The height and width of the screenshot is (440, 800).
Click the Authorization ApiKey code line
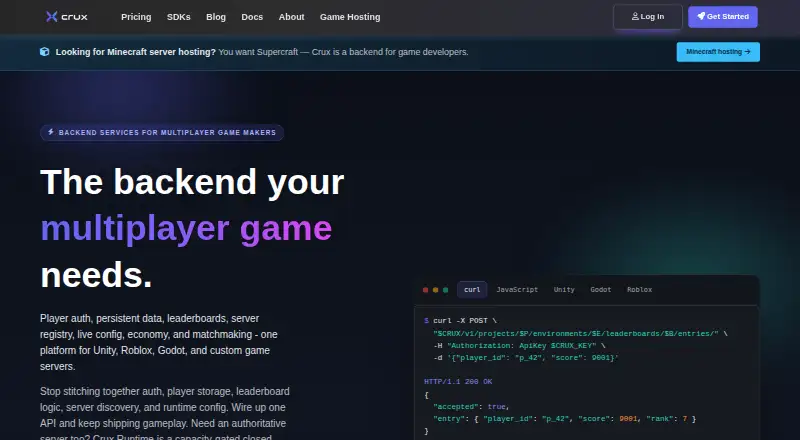[519, 346]
